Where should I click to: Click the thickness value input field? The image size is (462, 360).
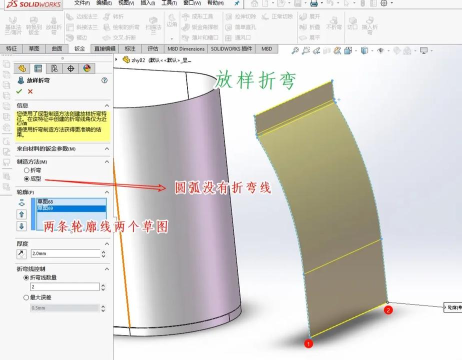coord(65,254)
